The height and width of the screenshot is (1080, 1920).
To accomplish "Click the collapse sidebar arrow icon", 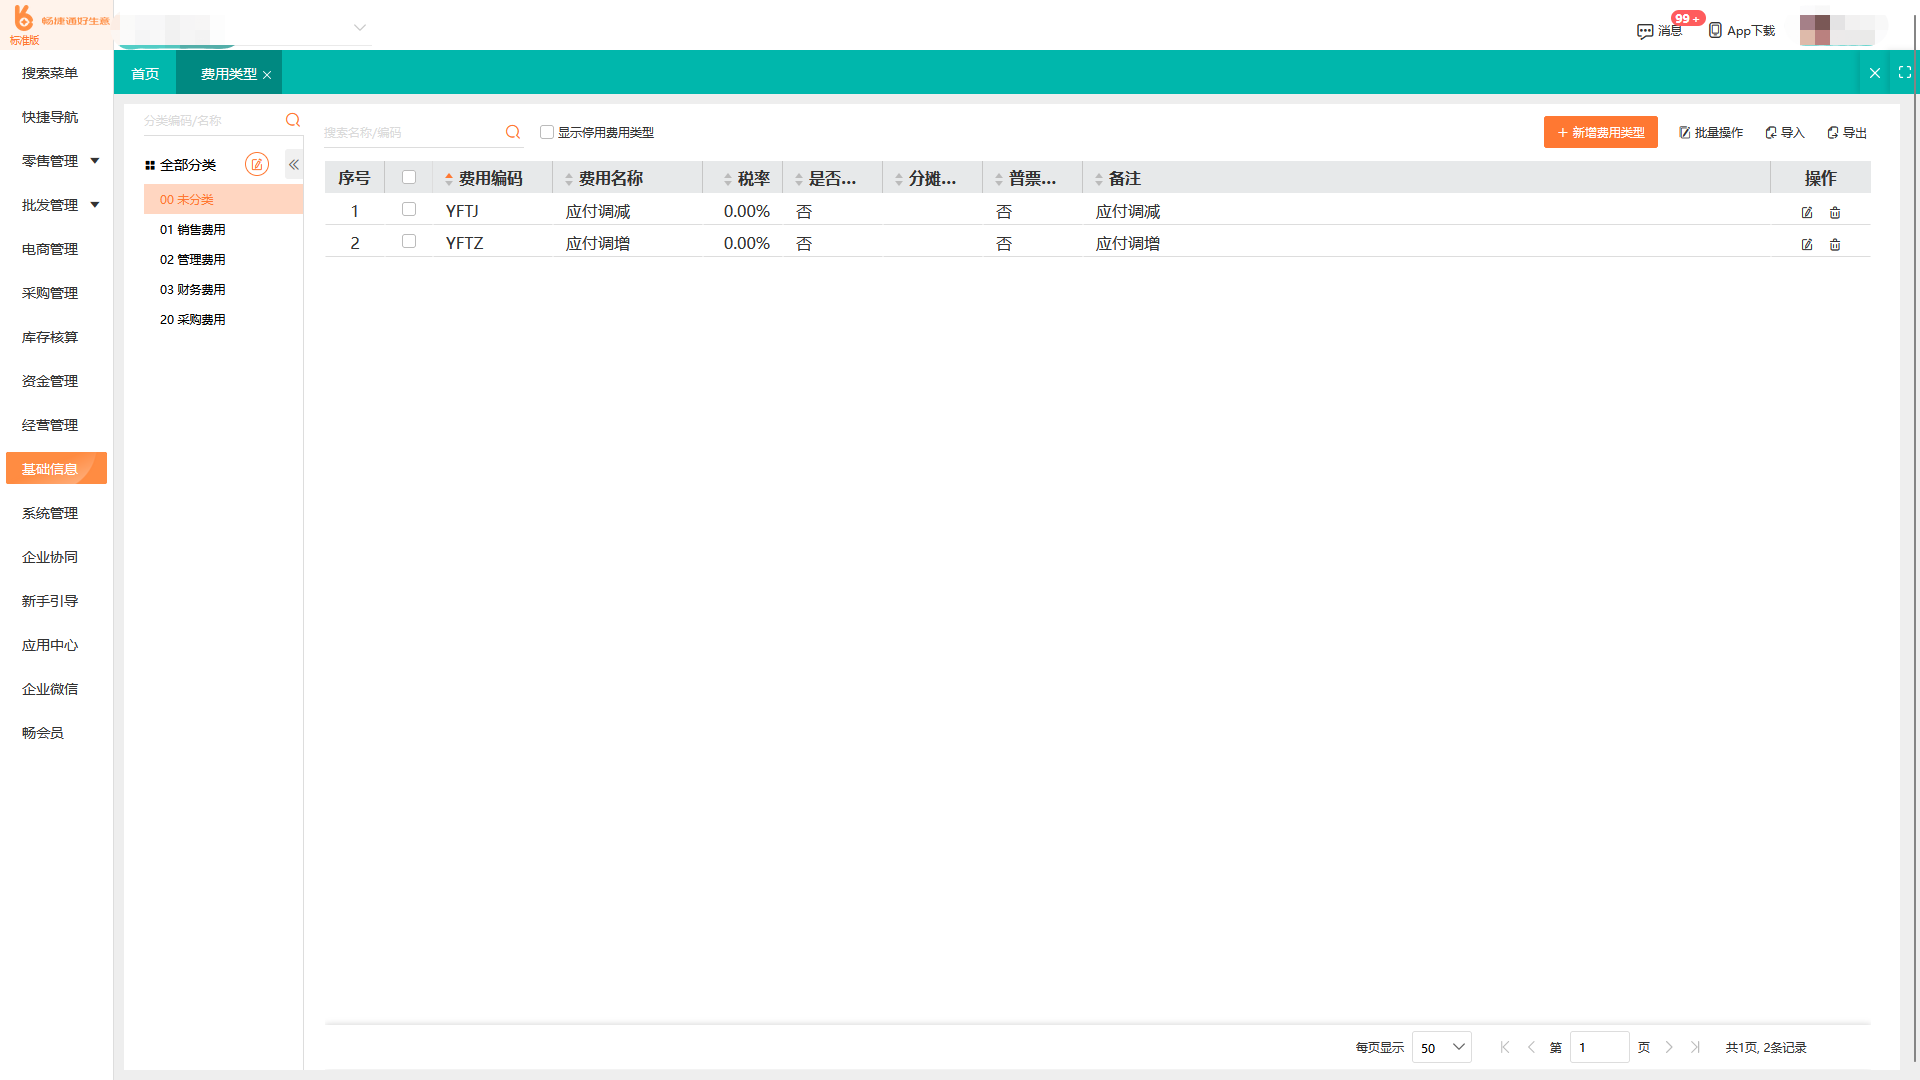I will point(294,164).
